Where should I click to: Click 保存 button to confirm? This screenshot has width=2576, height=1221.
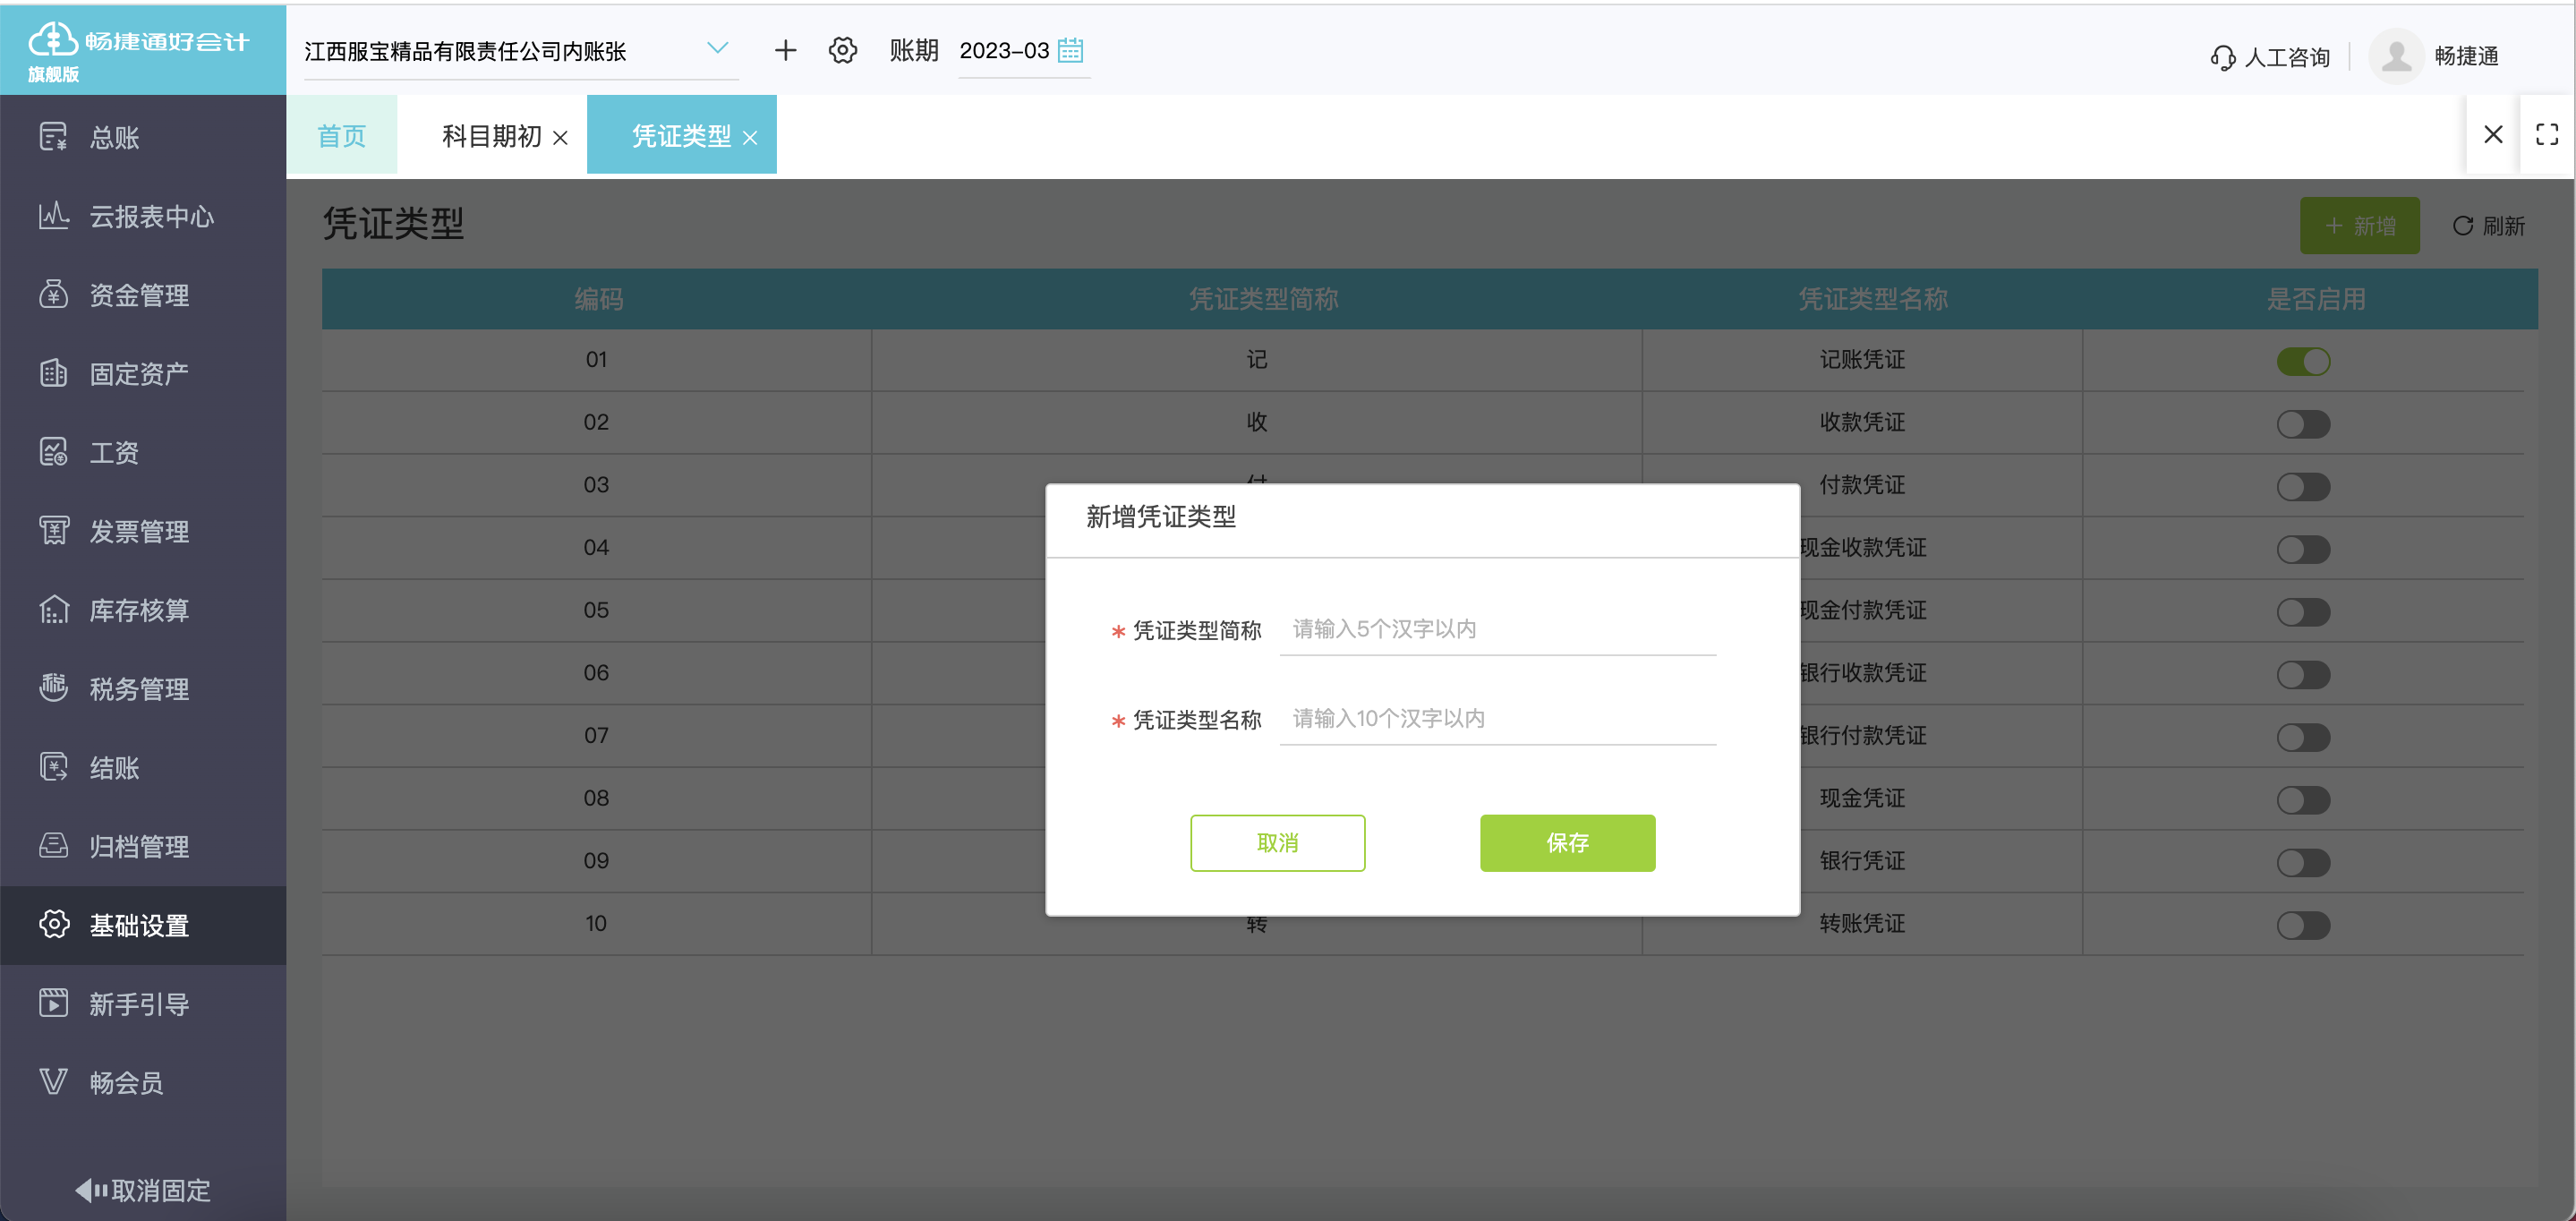click(x=1569, y=843)
